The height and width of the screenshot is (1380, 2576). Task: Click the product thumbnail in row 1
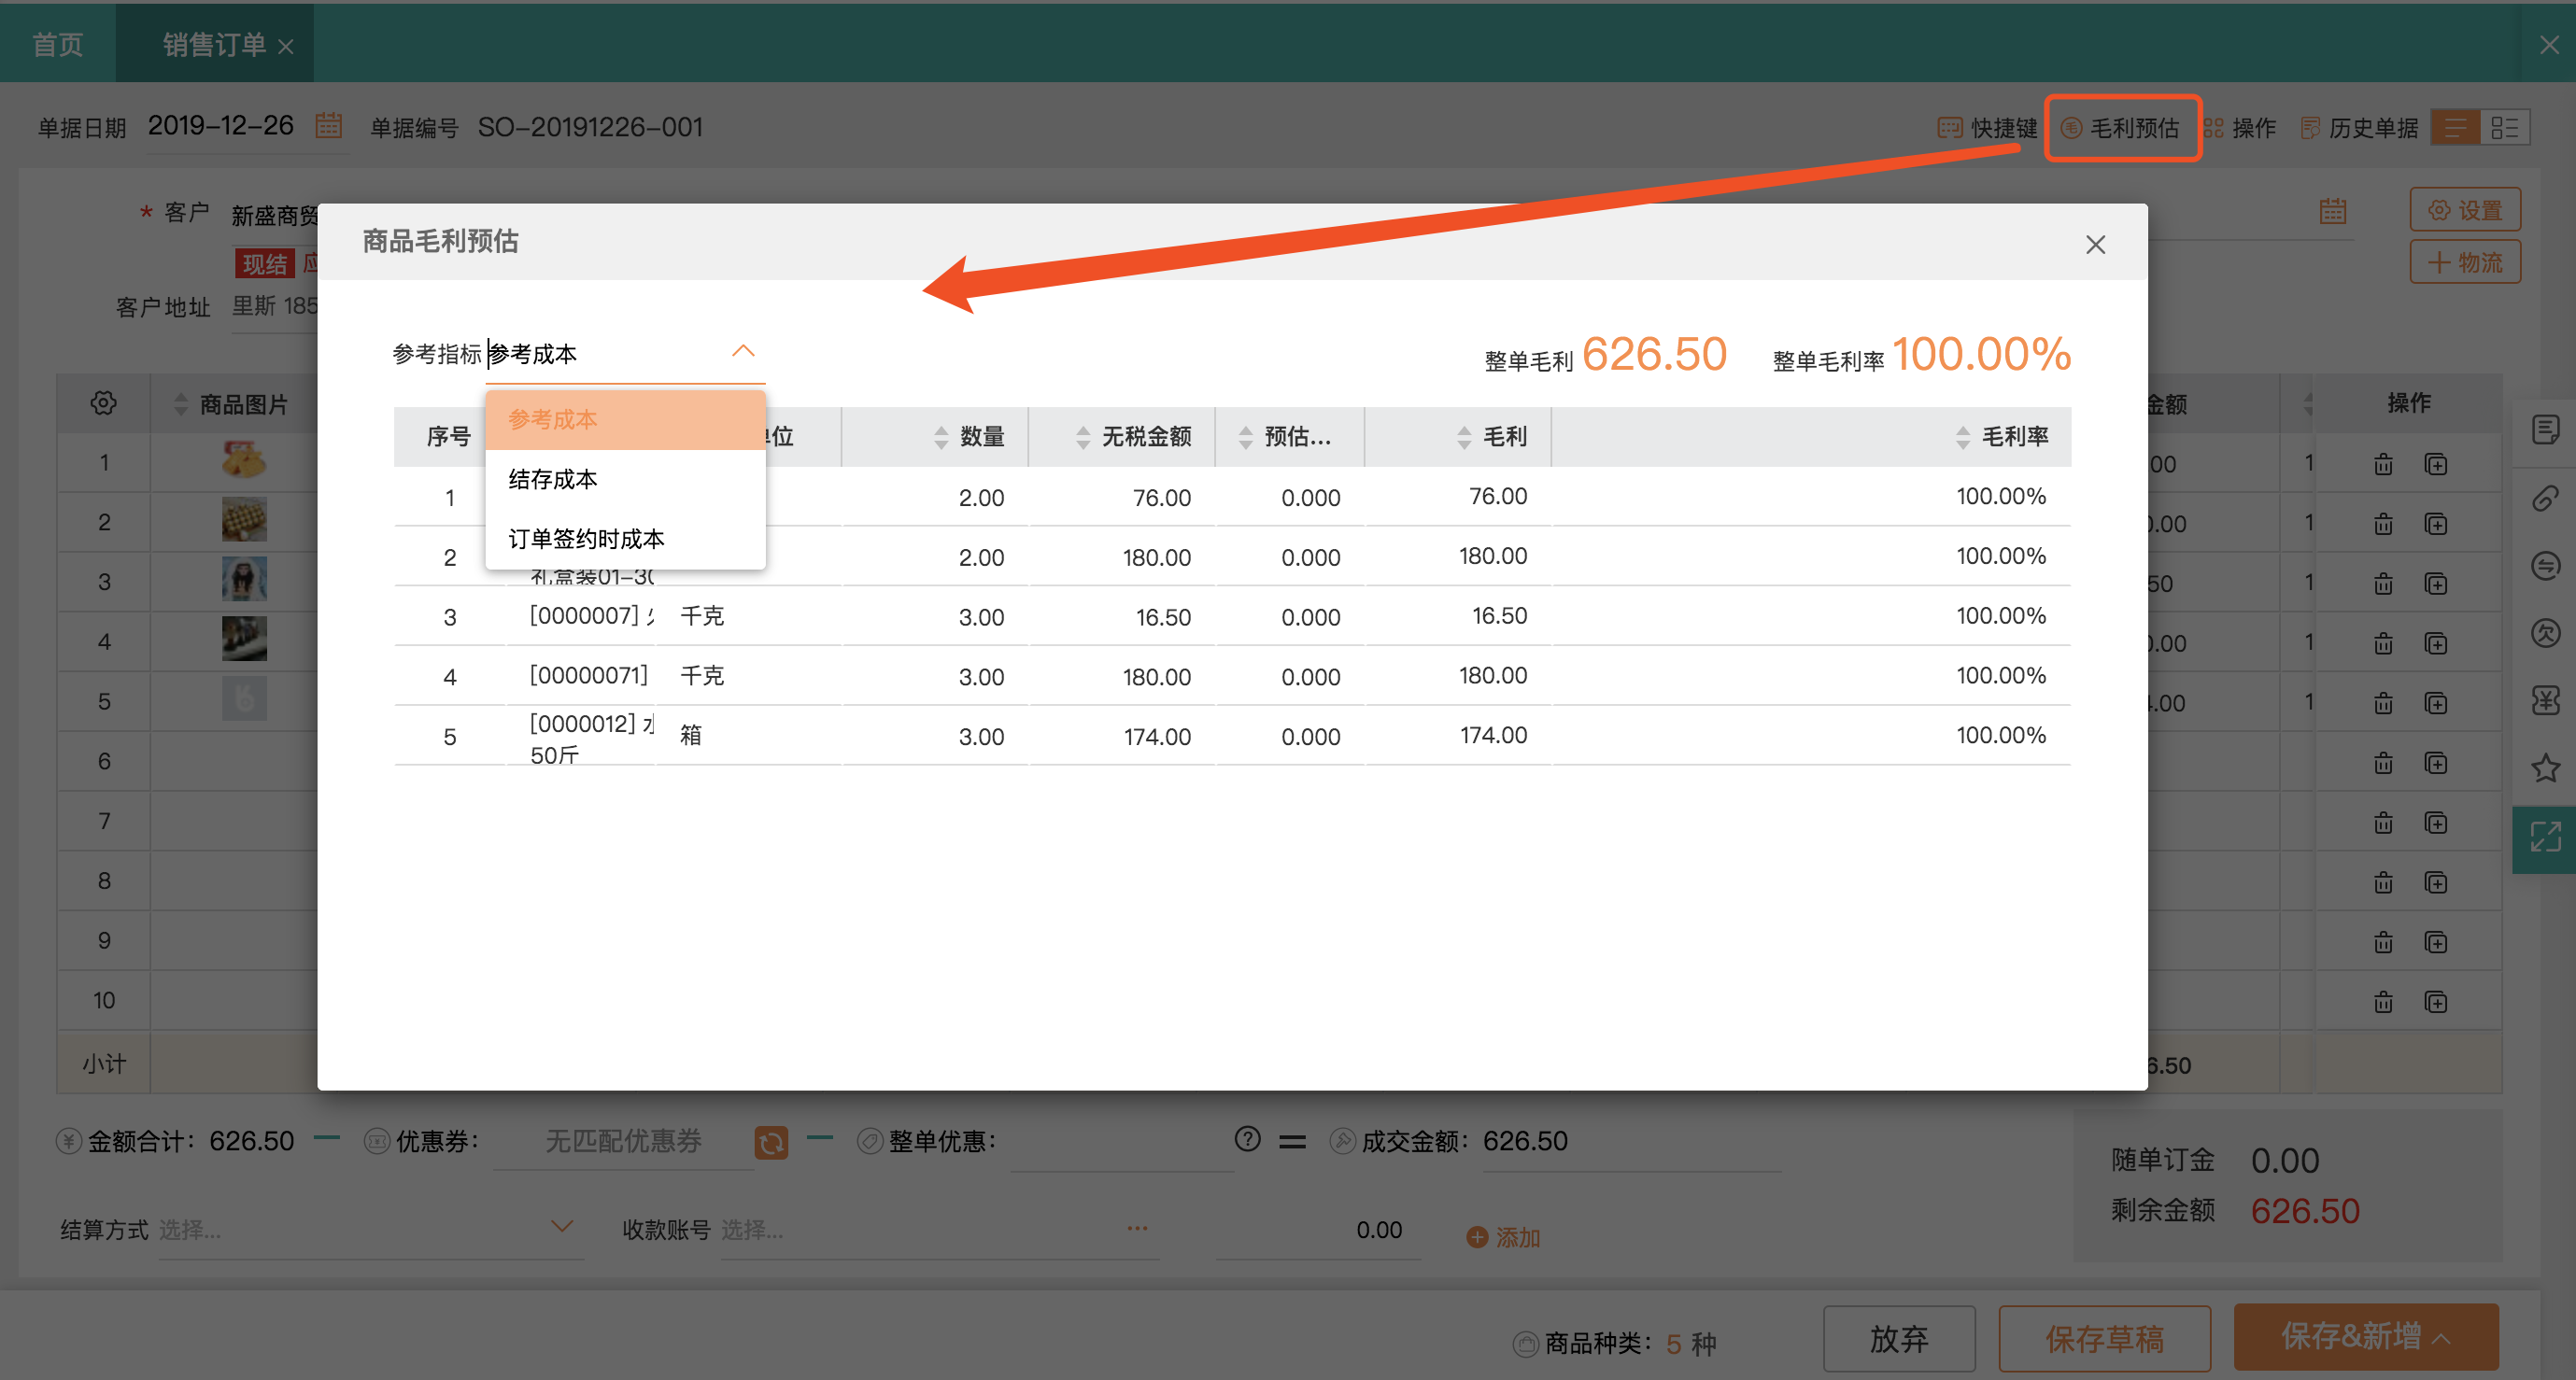(x=244, y=463)
